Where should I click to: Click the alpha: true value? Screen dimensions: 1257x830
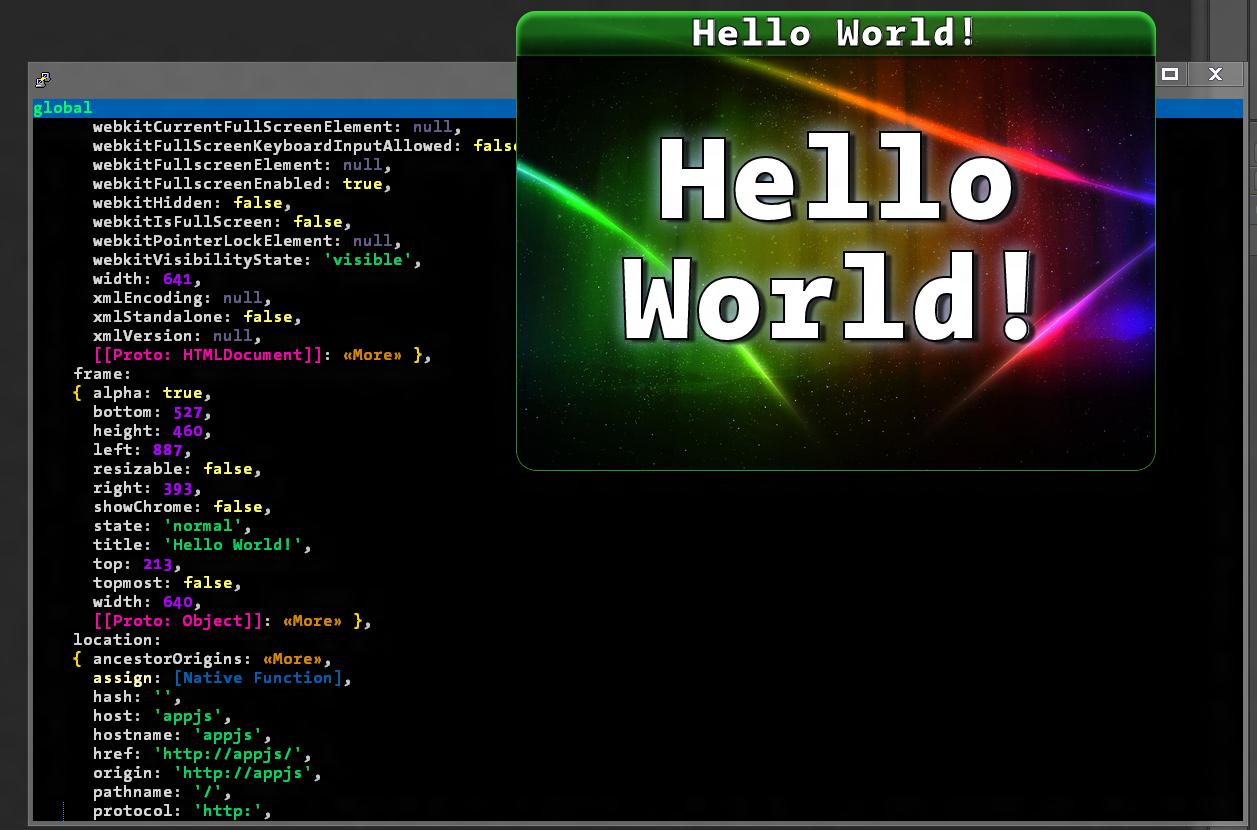184,392
